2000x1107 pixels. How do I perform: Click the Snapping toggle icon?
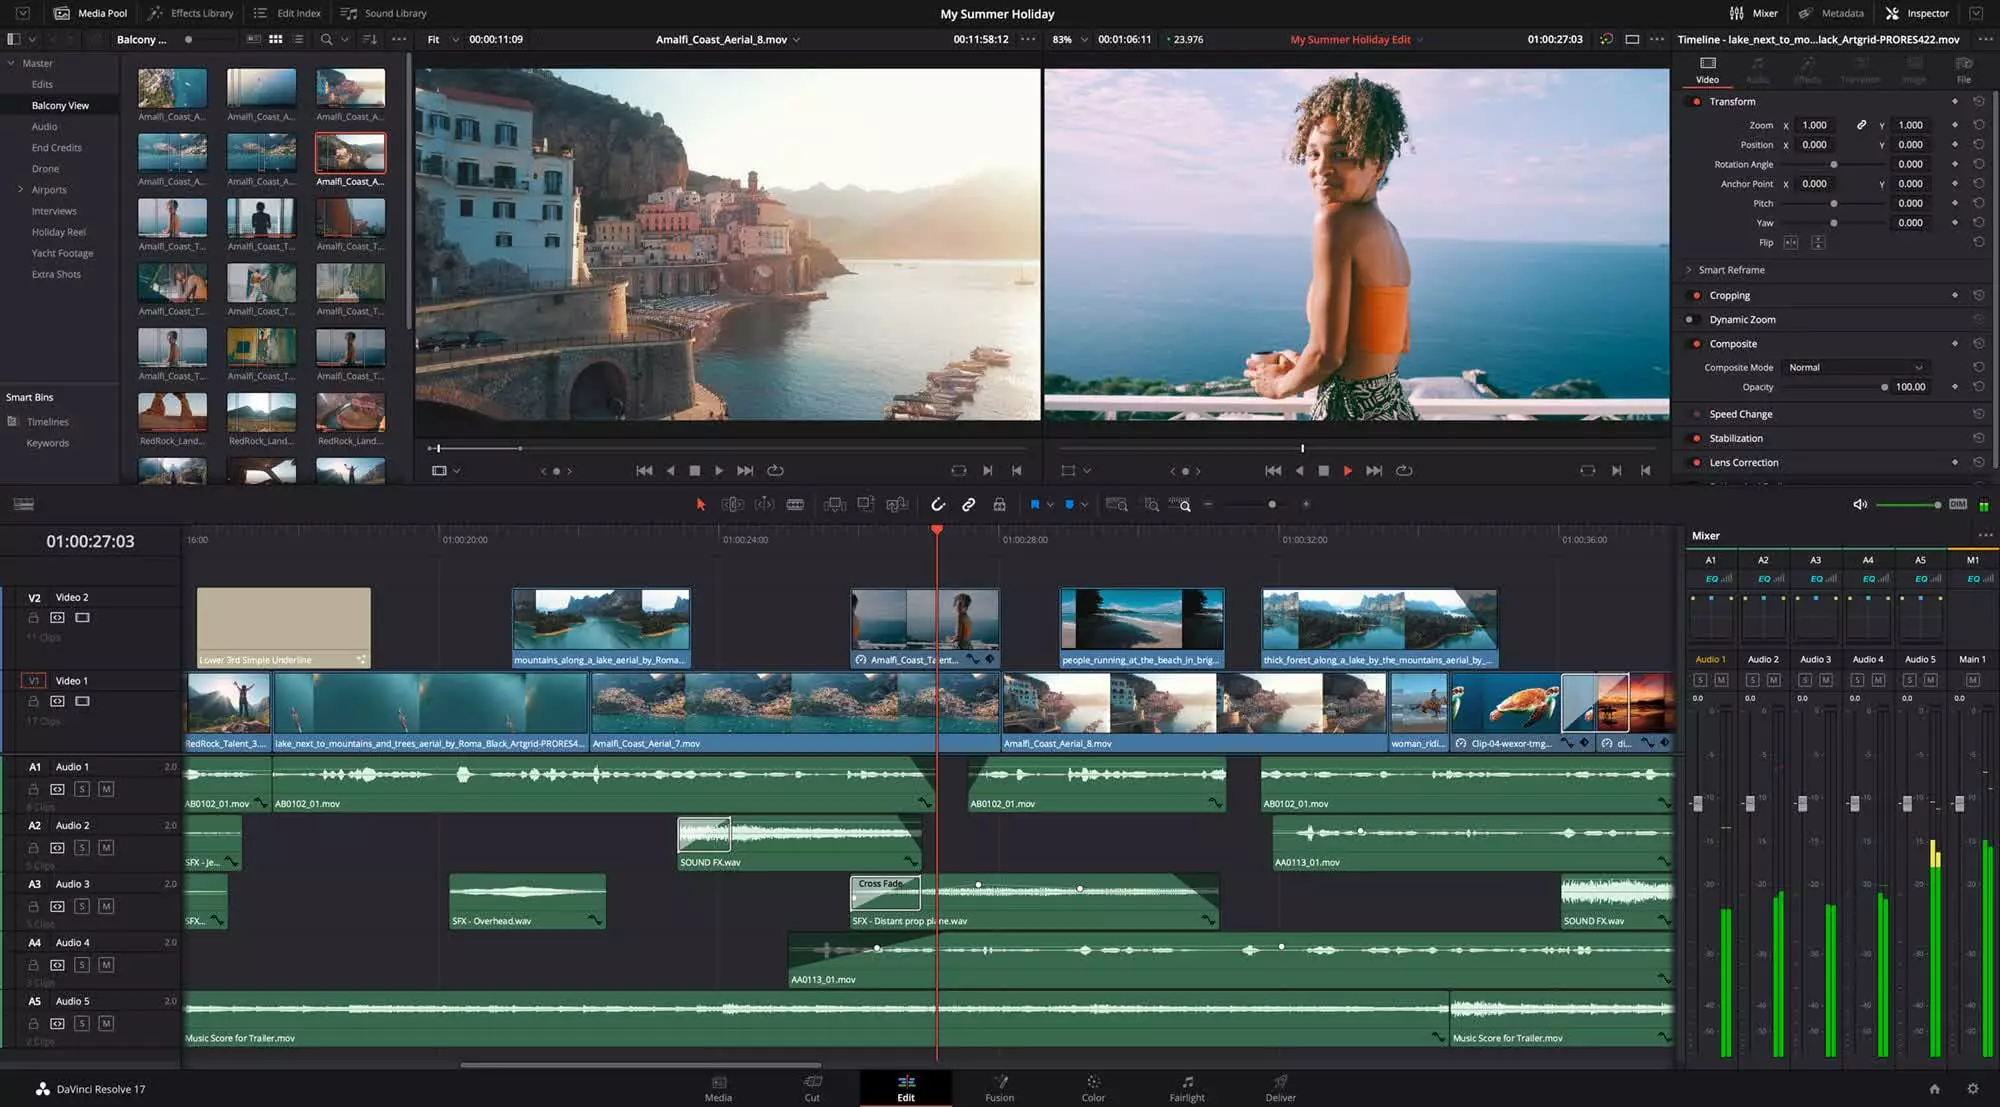point(938,506)
